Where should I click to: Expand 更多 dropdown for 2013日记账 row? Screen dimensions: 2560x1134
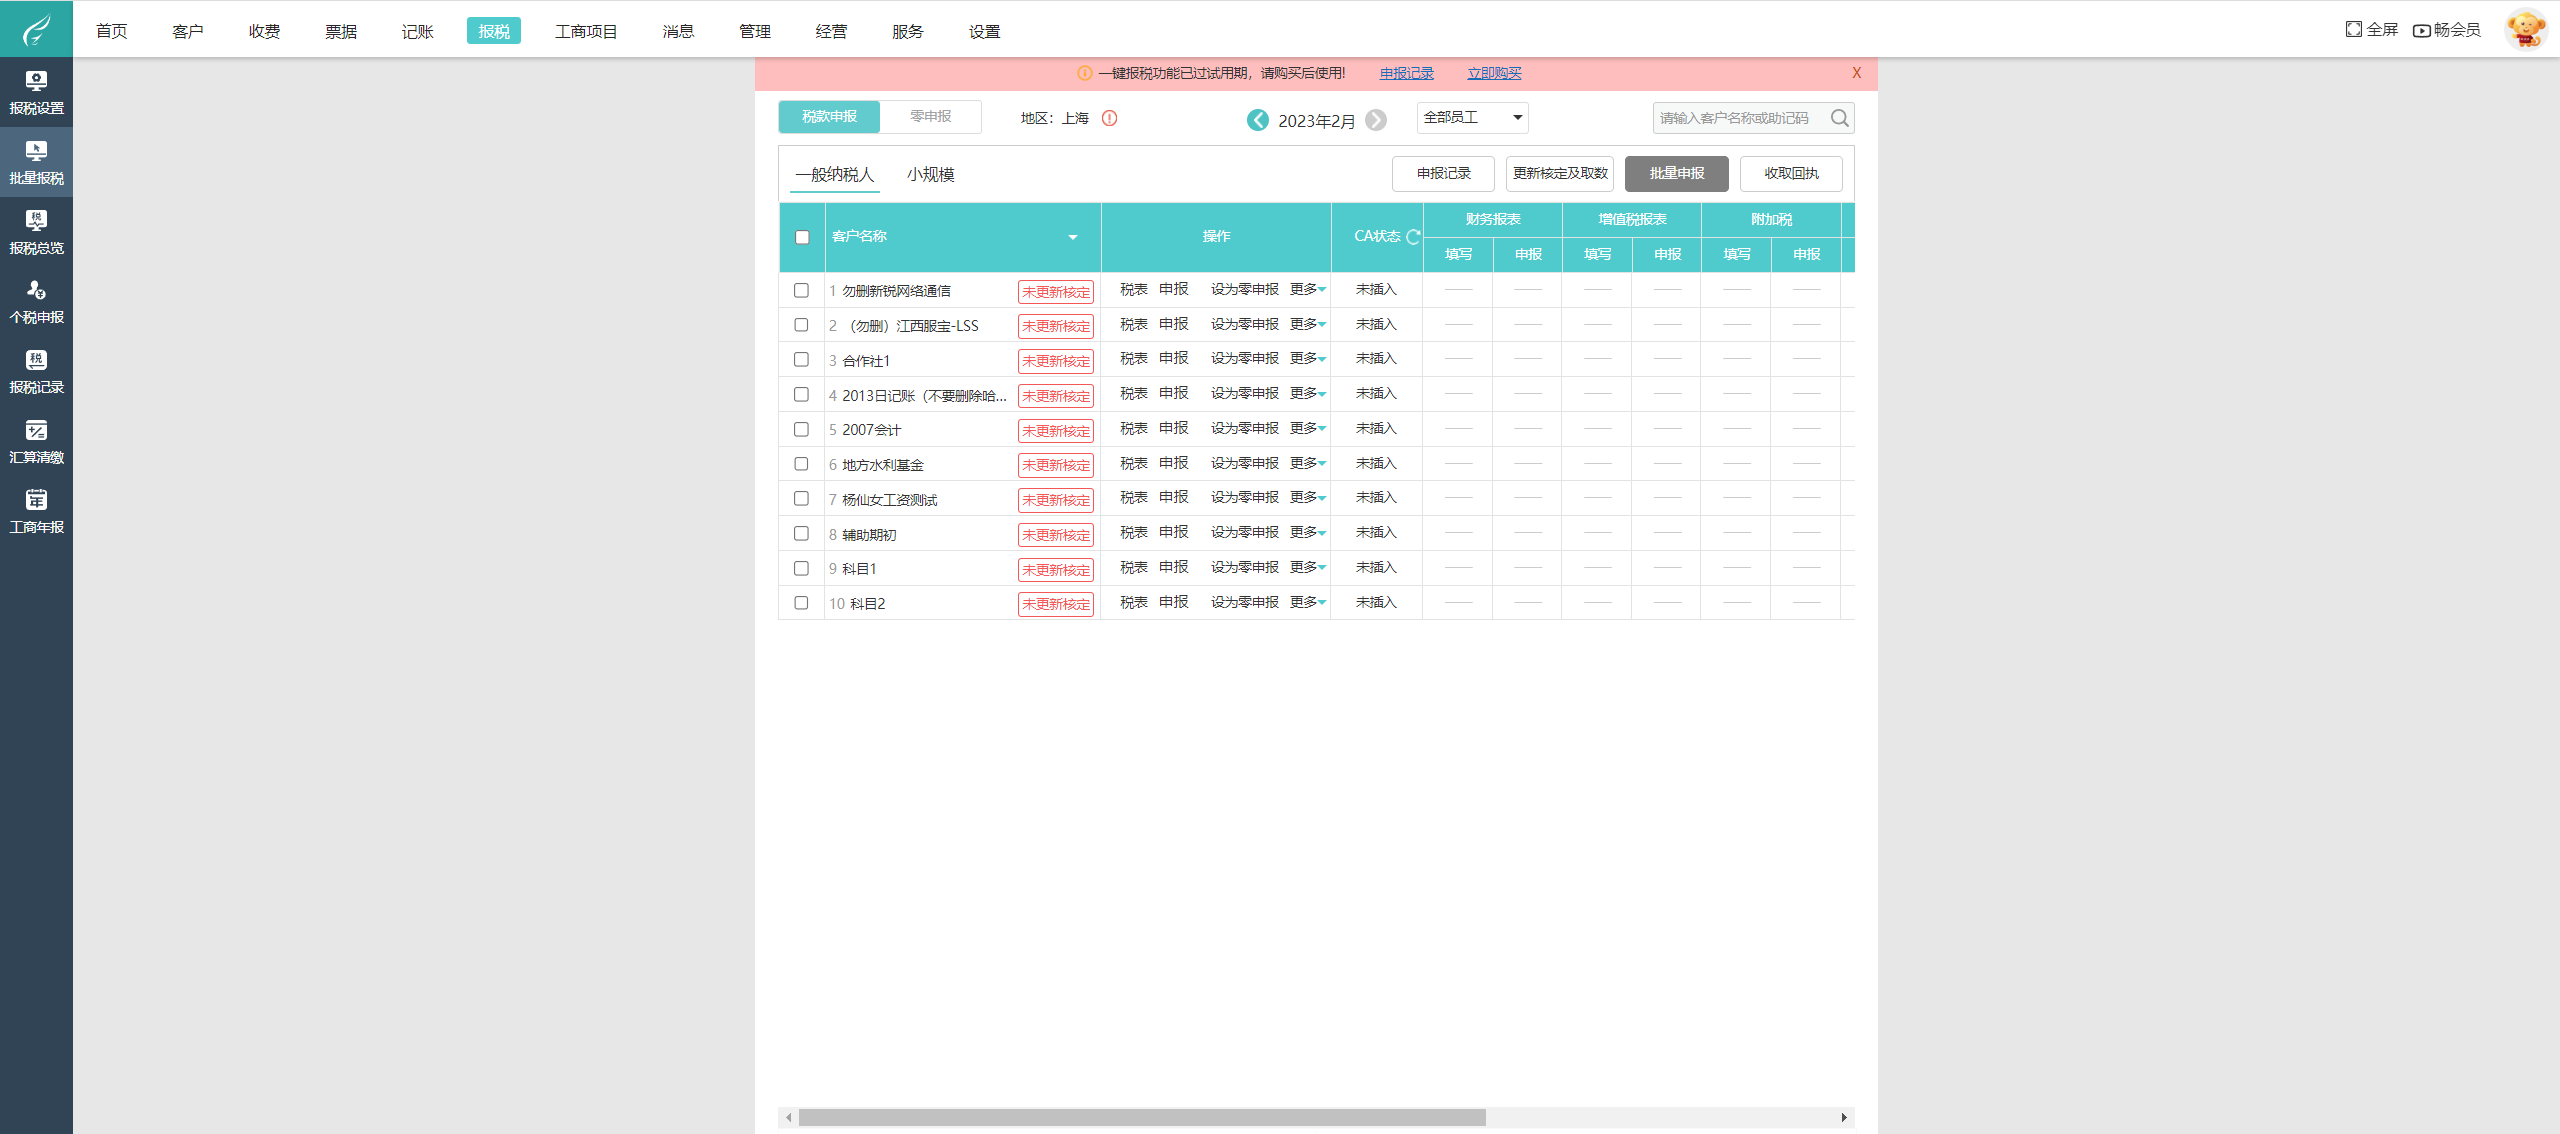point(1308,395)
